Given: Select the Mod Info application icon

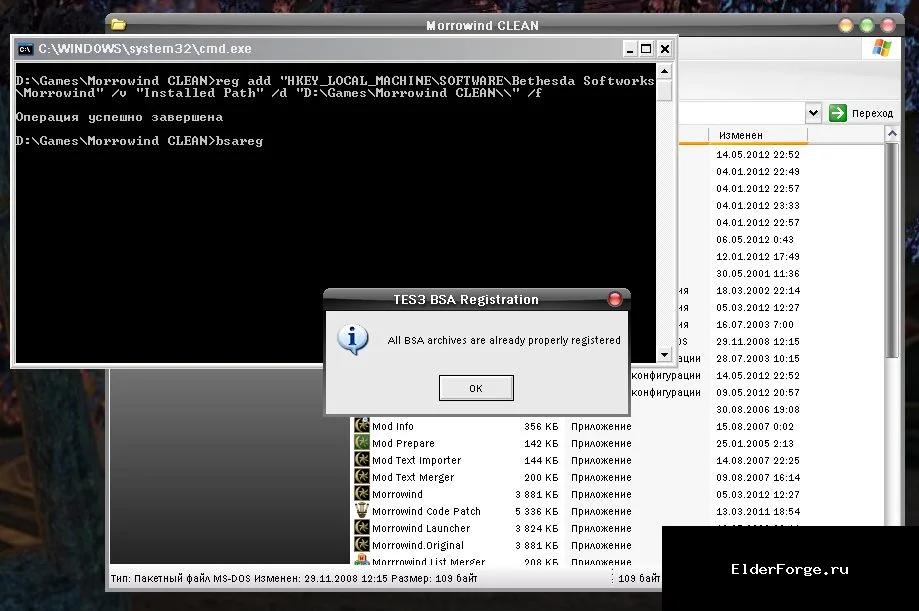Looking at the screenshot, I should [362, 426].
